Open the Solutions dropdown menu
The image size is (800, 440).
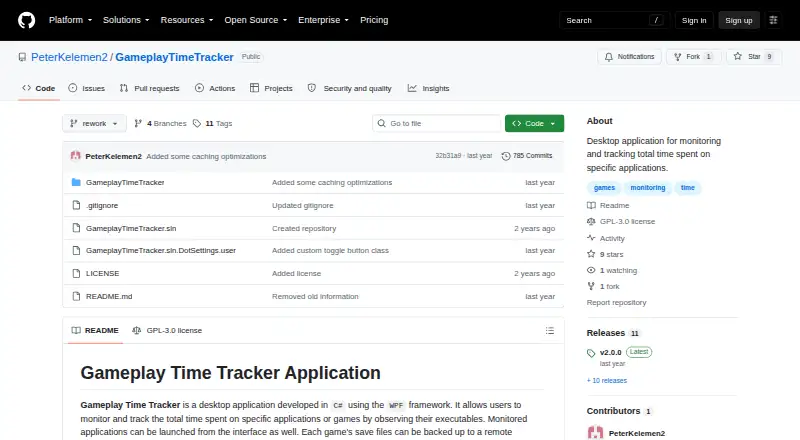[x=126, y=20]
